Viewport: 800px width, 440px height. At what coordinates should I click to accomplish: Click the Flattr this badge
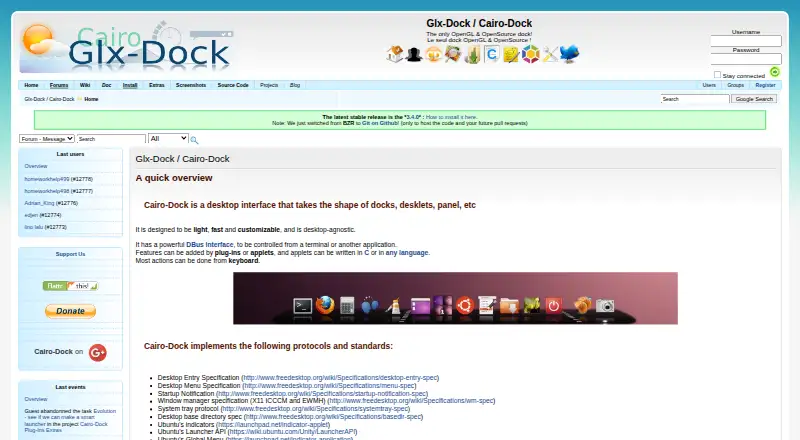pyautogui.click(x=70, y=286)
